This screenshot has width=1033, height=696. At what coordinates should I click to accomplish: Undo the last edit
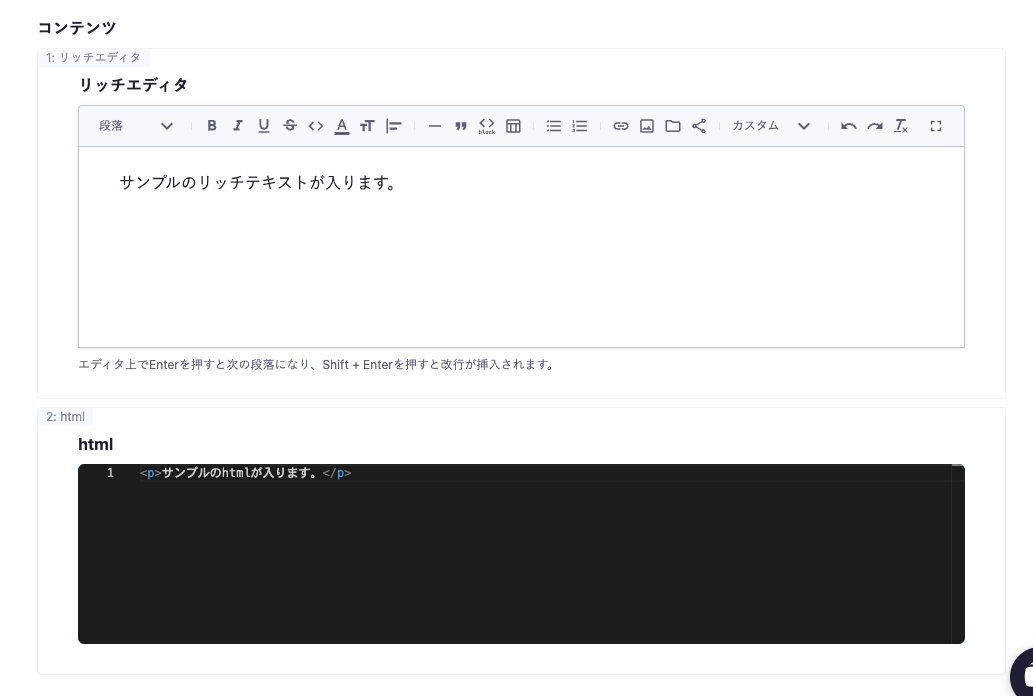[x=849, y=126]
